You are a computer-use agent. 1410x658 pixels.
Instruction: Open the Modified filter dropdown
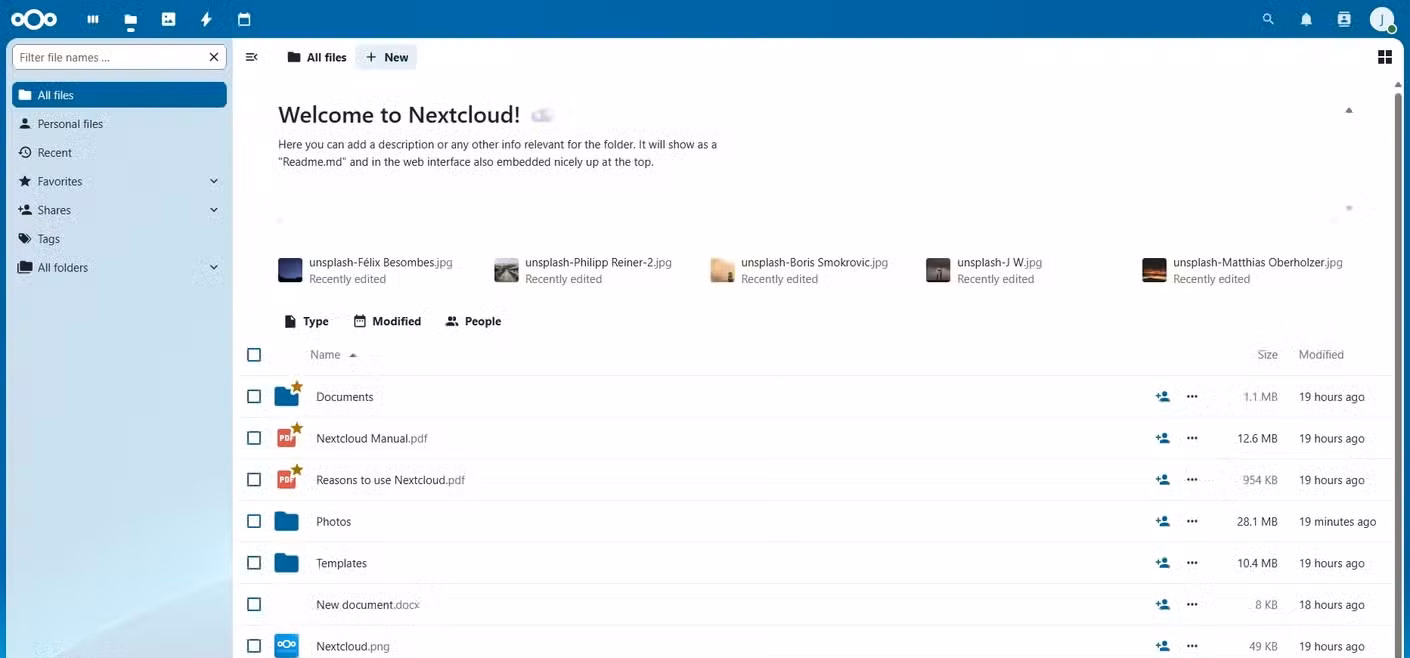(x=387, y=322)
